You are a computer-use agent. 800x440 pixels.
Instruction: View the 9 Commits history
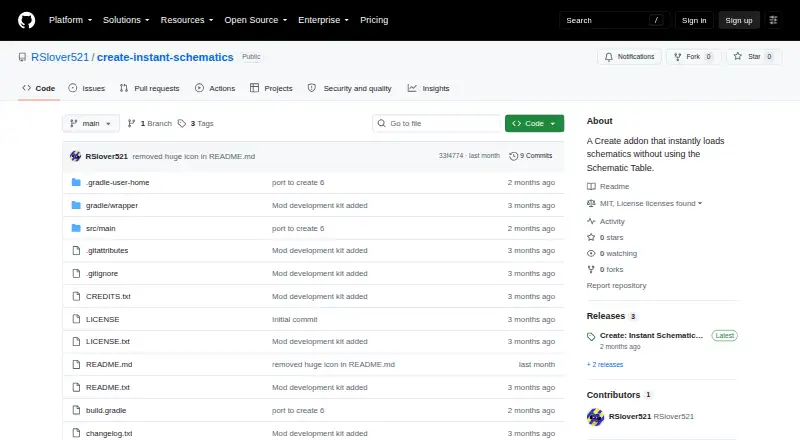pos(531,156)
